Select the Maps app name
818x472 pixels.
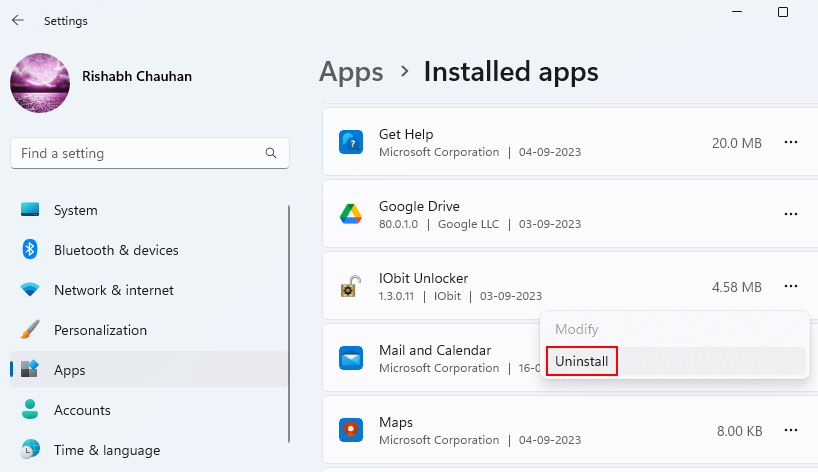(x=395, y=422)
